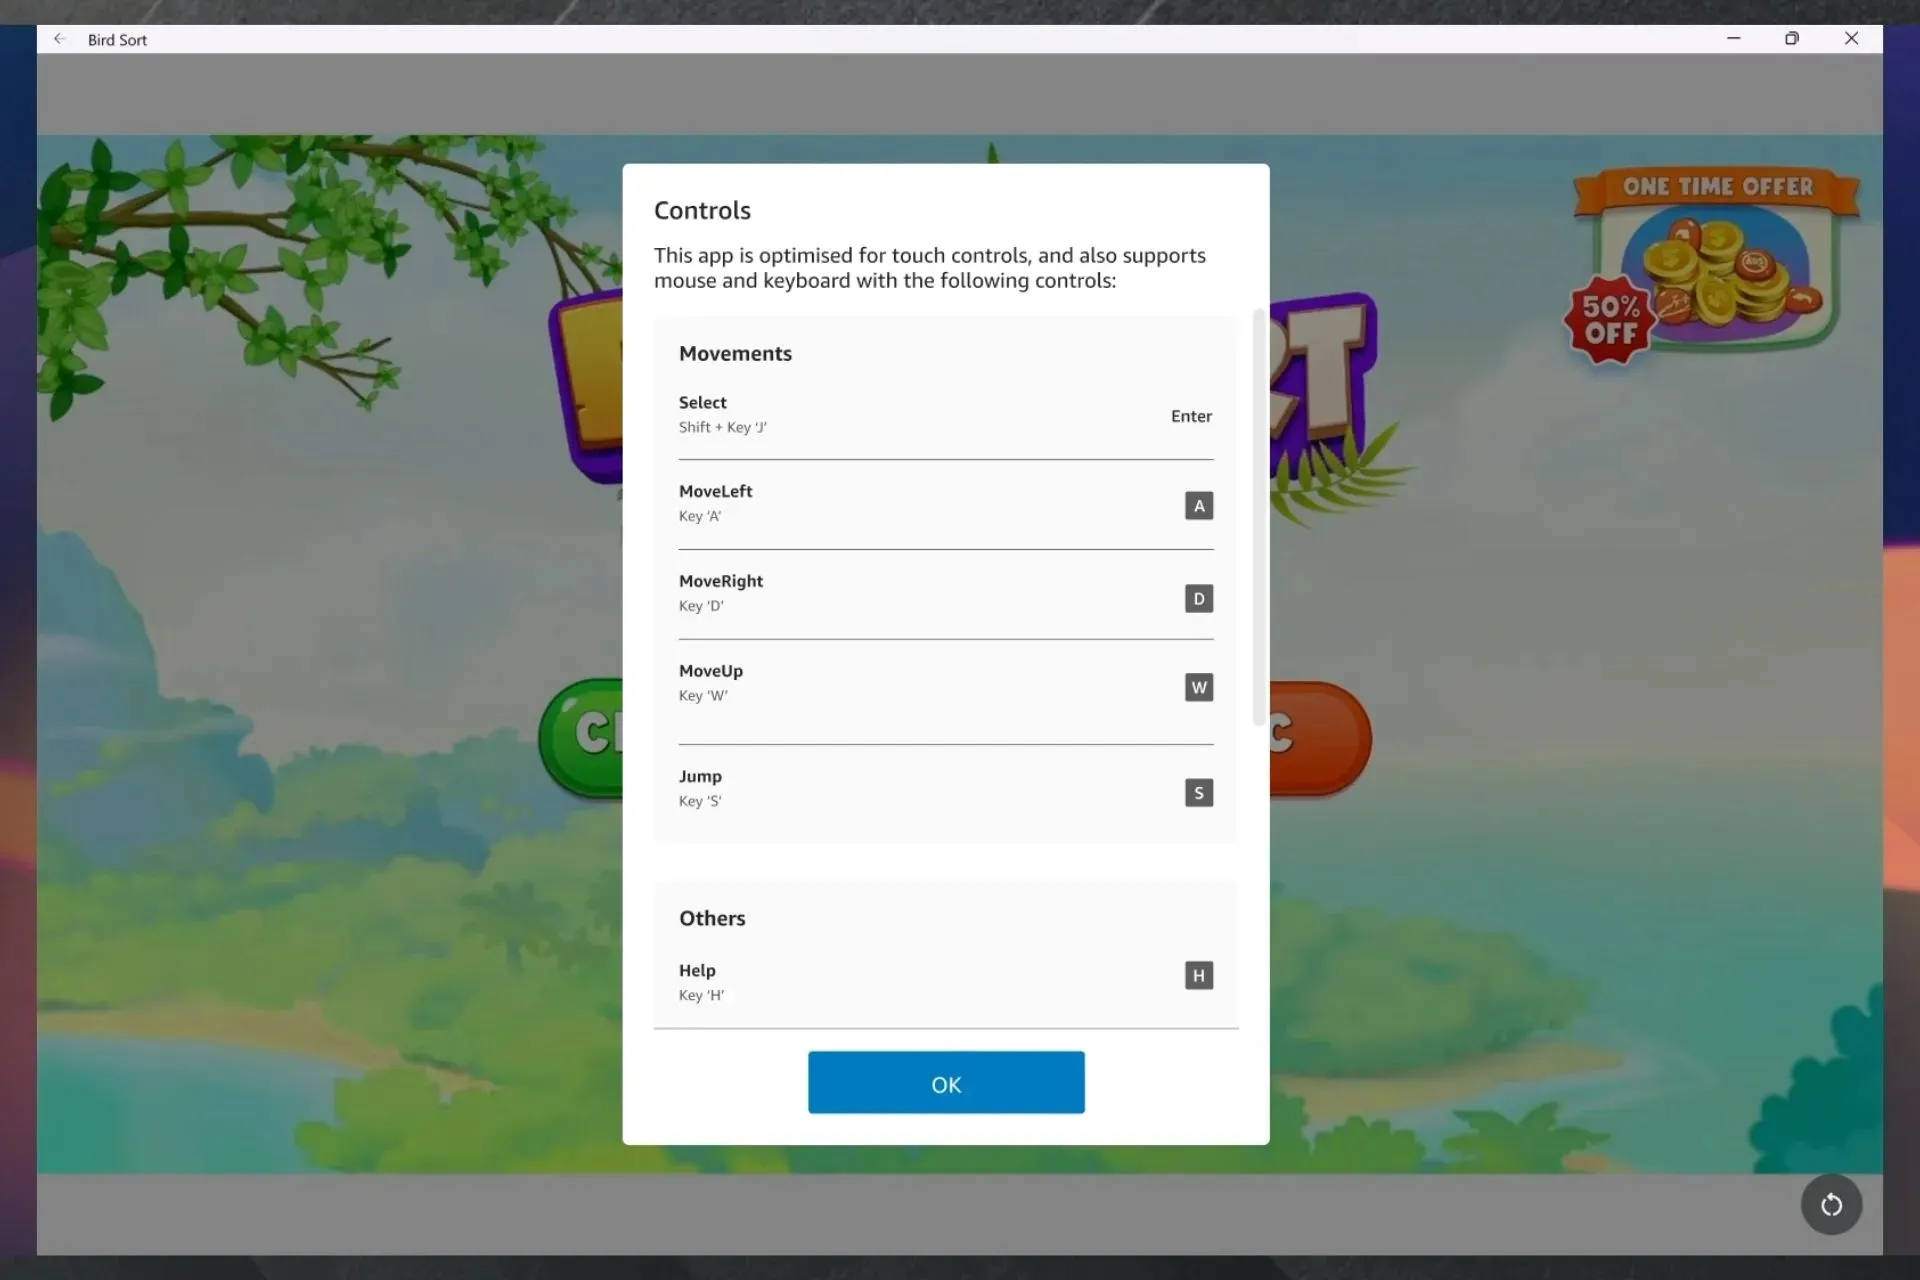Viewport: 1920px width, 1280px height.
Task: Click the Movements section header
Action: click(x=736, y=351)
